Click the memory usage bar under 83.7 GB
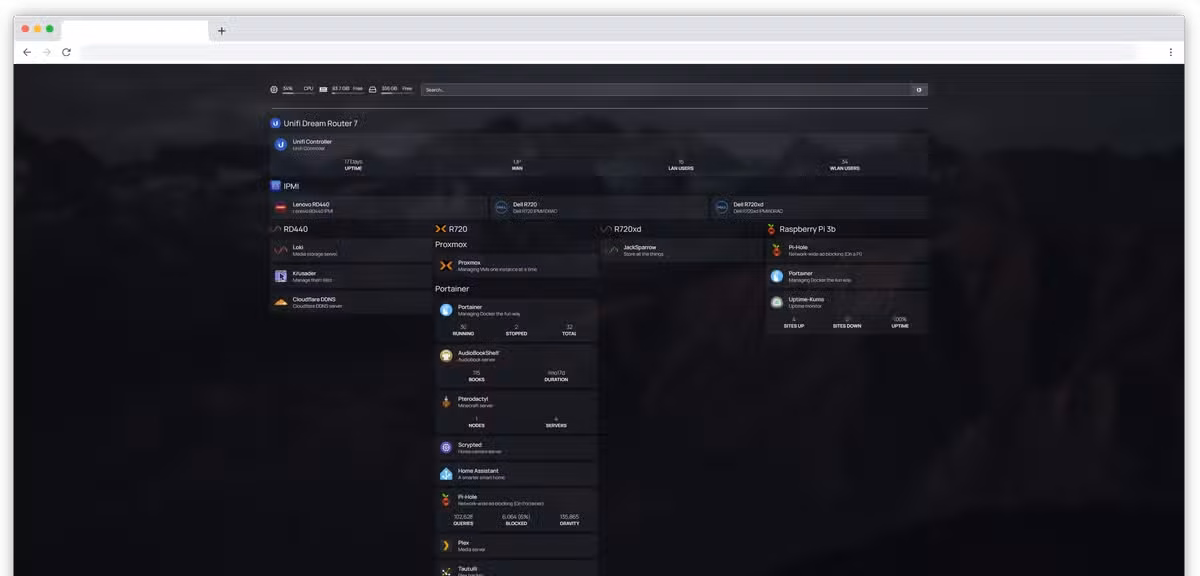The width and height of the screenshot is (1200, 576). [x=347, y=94]
